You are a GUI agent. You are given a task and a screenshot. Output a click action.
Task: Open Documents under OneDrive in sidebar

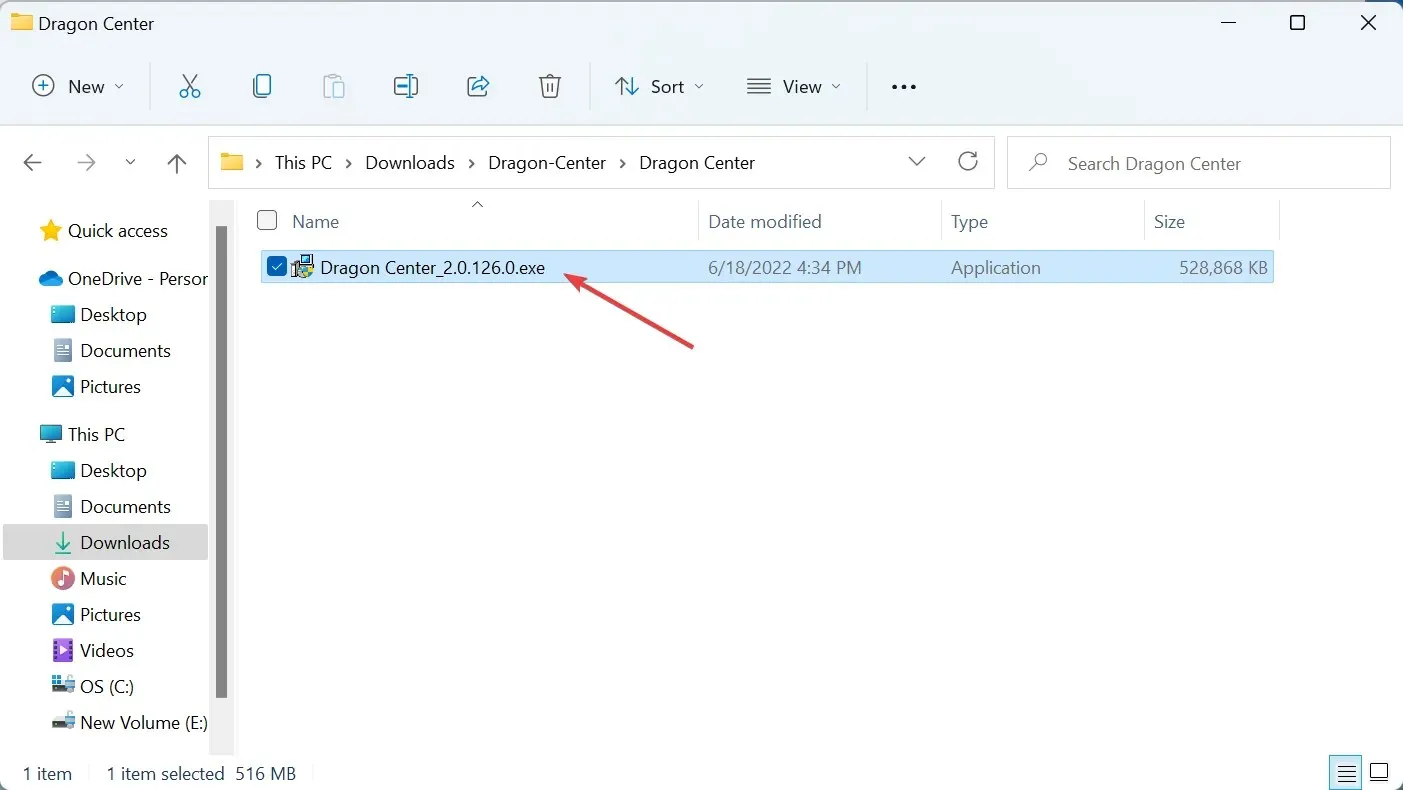112,351
